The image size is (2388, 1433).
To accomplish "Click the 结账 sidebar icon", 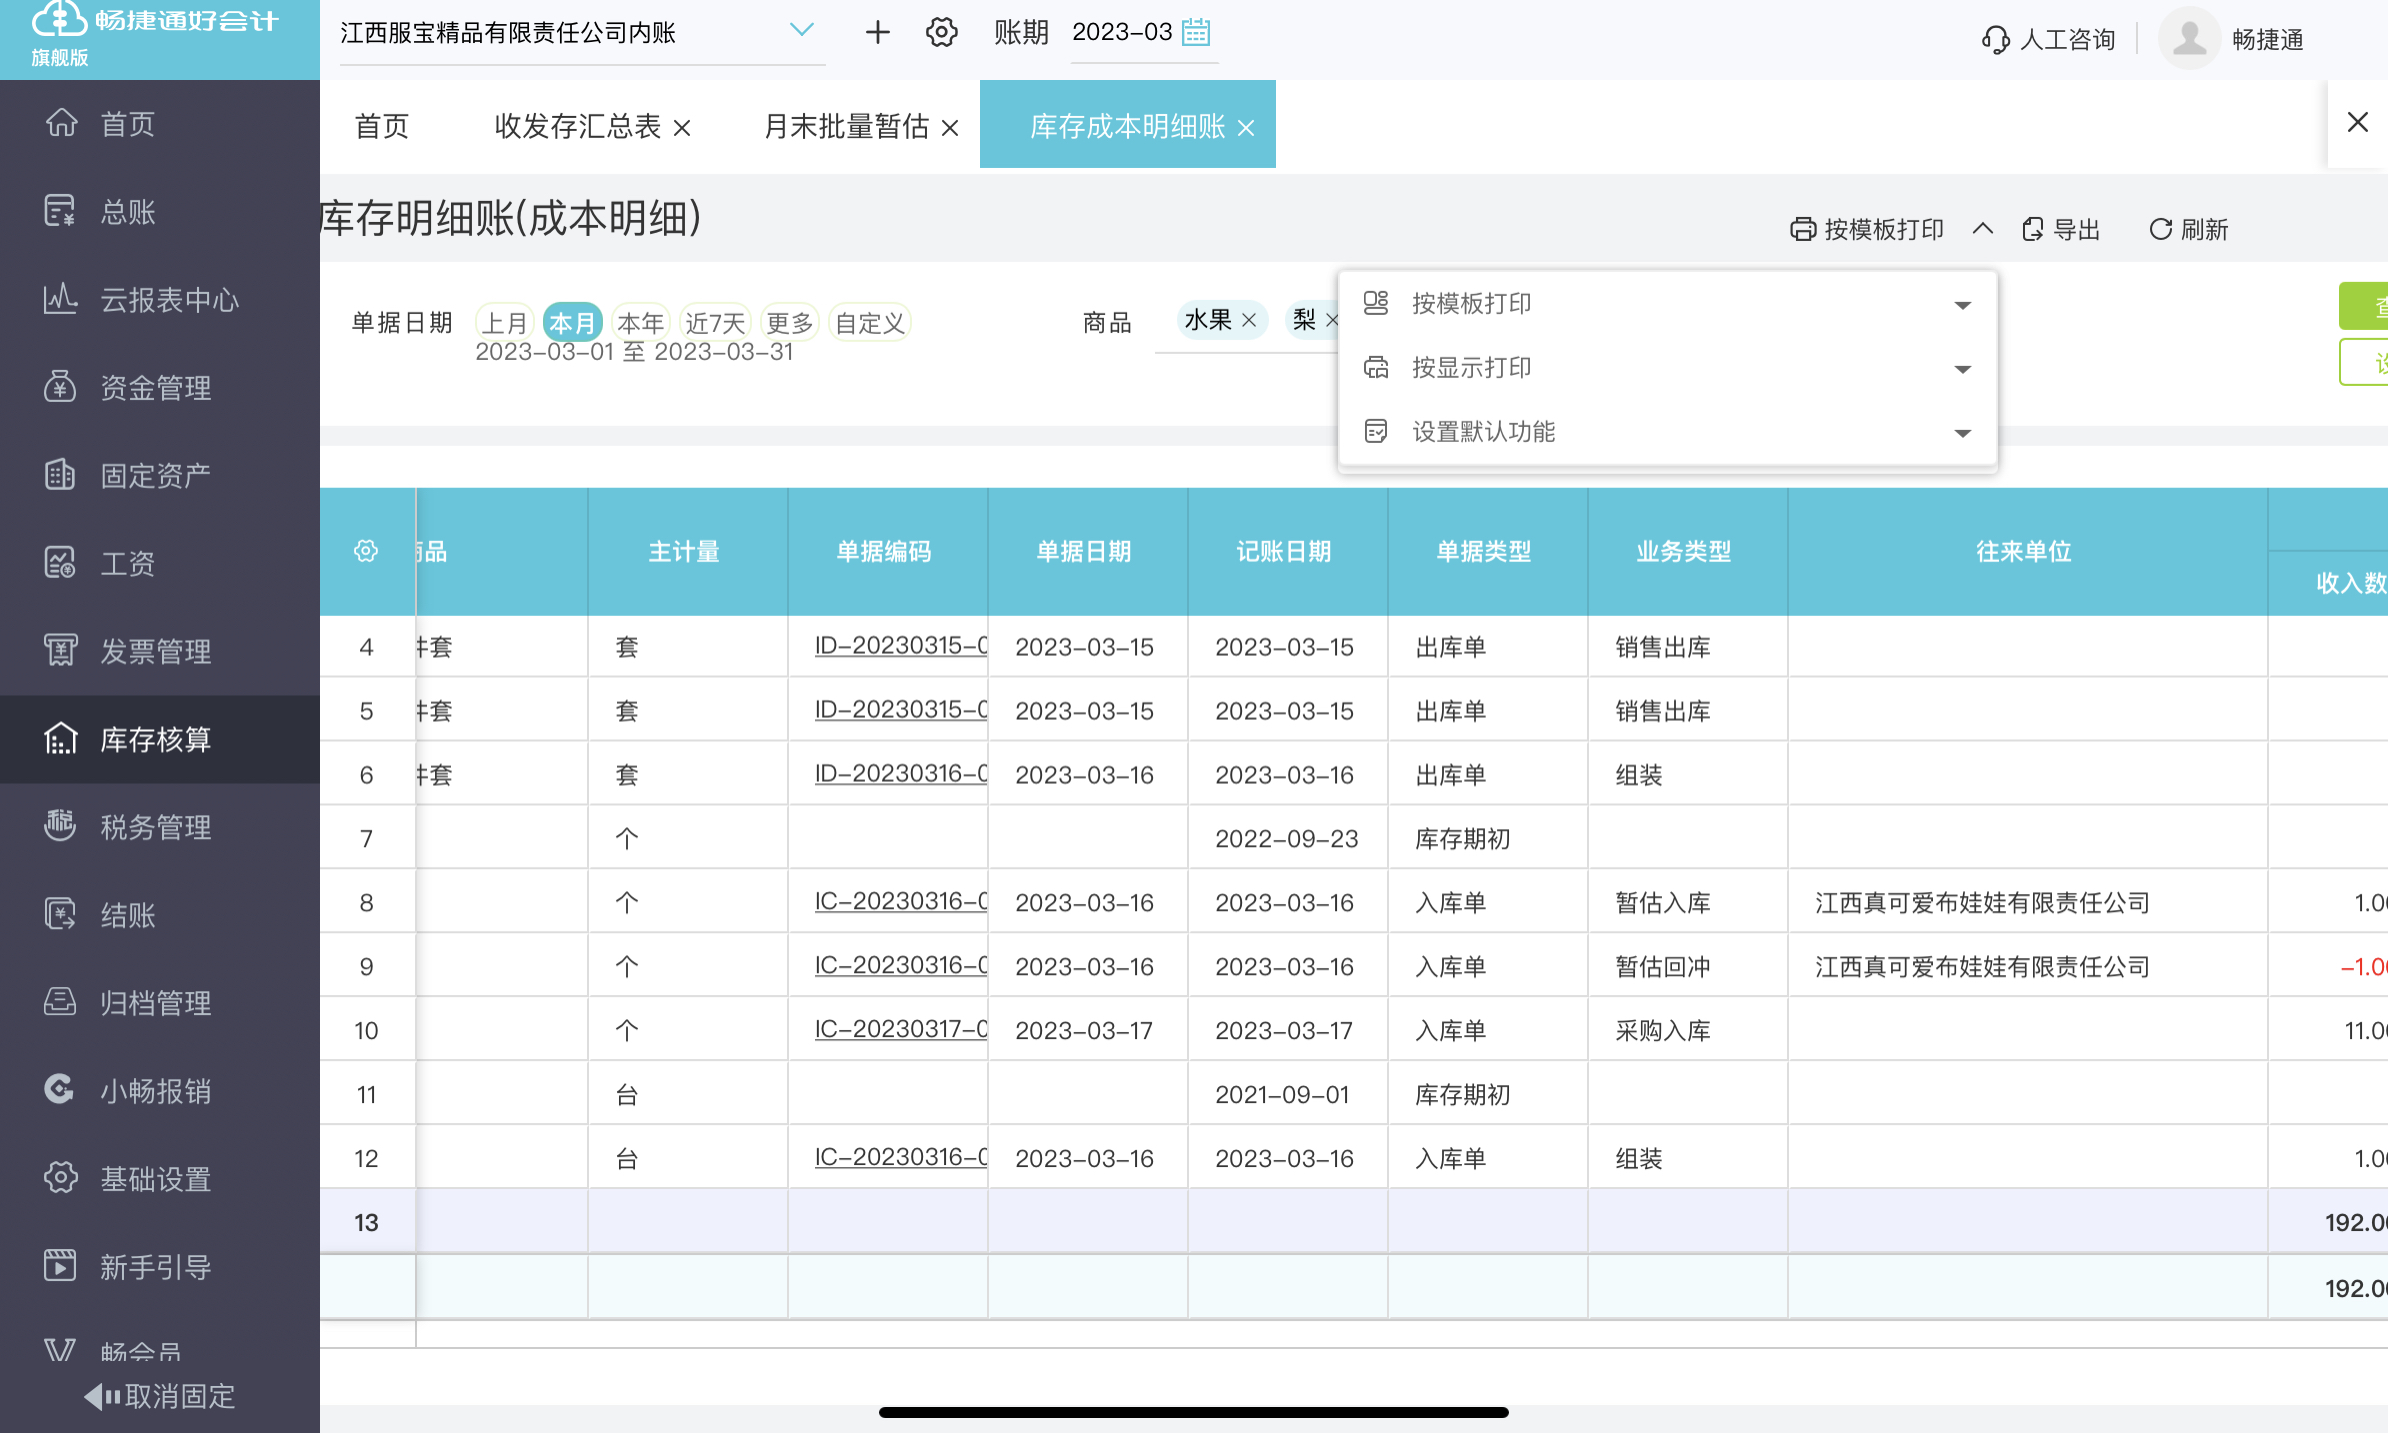I will pyautogui.click(x=60, y=913).
